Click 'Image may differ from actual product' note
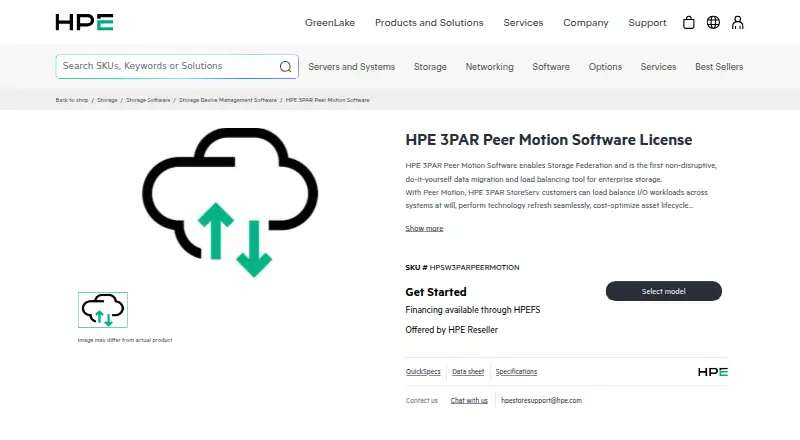Viewport: 800px width, 440px height. [x=125, y=340]
